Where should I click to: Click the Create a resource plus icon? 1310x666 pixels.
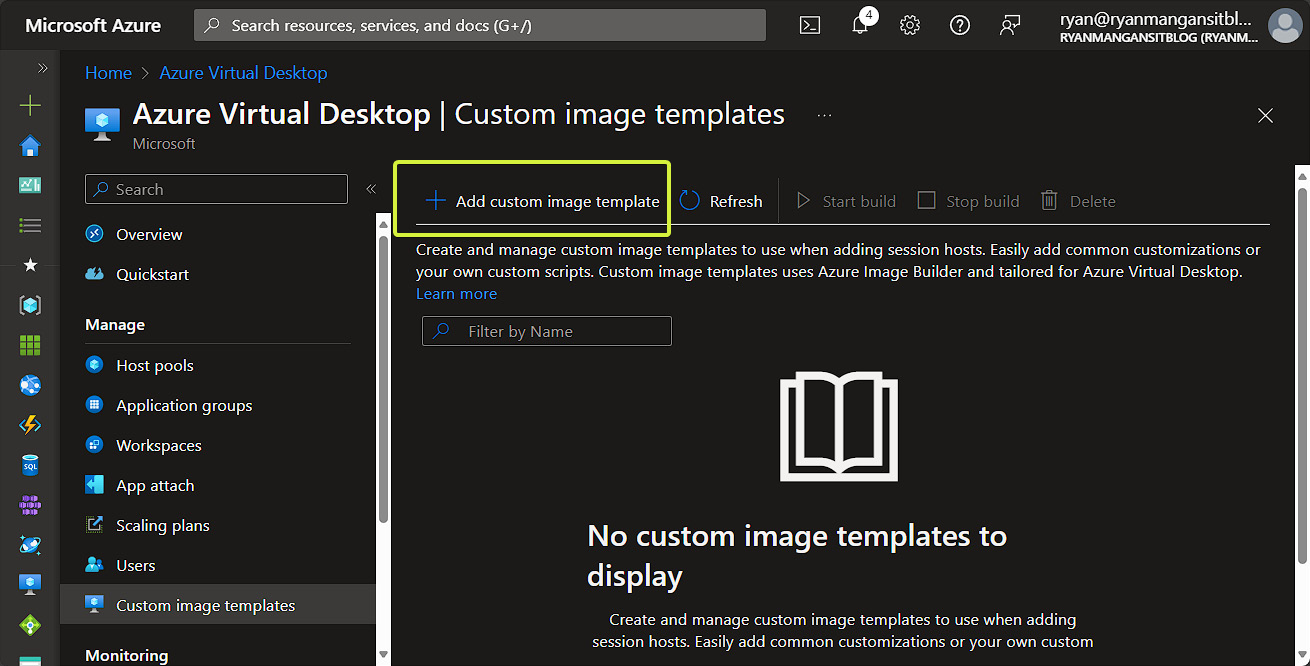pos(30,104)
